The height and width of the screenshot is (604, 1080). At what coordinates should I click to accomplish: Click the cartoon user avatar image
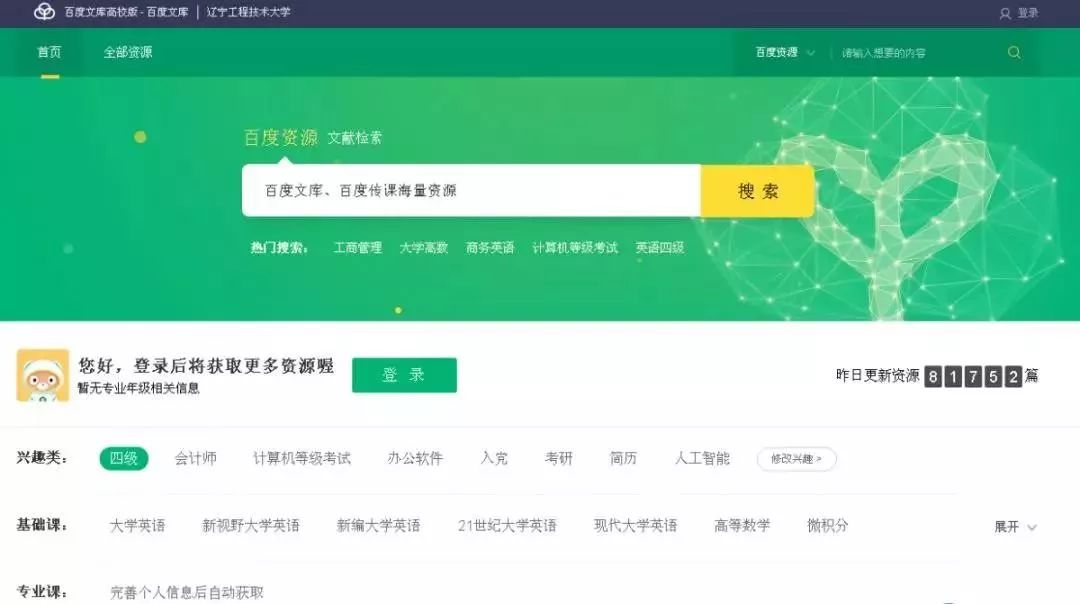click(43, 376)
